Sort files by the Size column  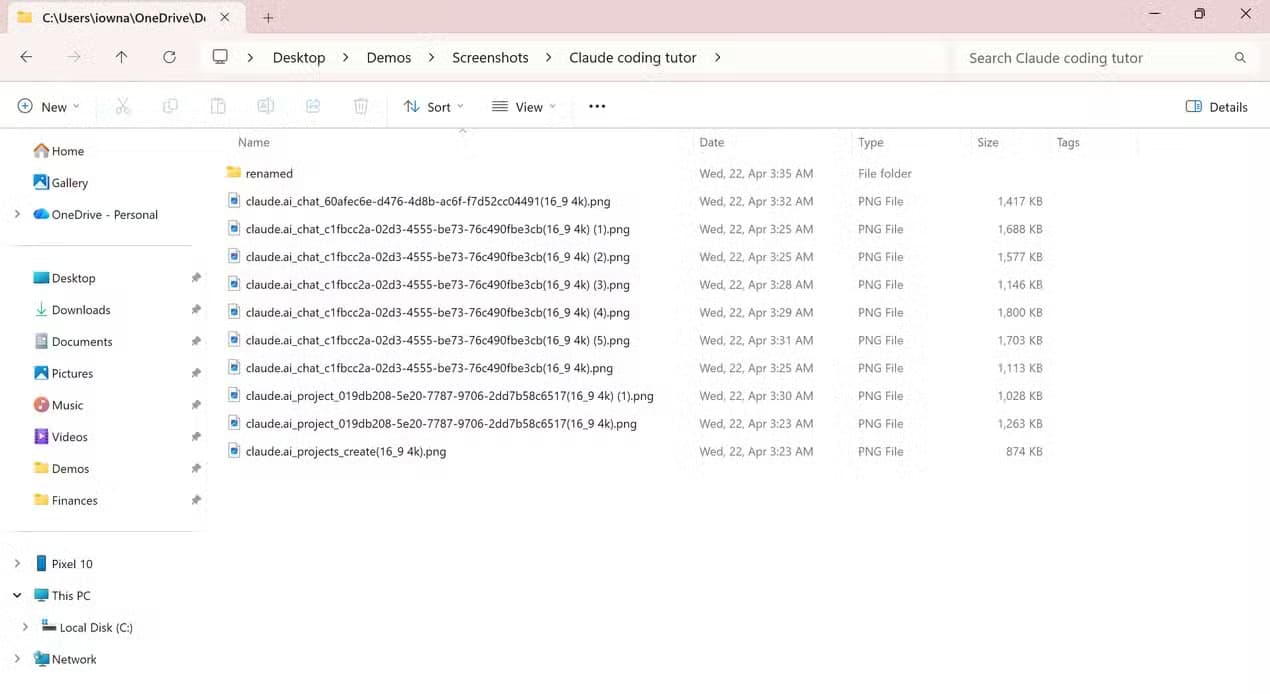988,142
